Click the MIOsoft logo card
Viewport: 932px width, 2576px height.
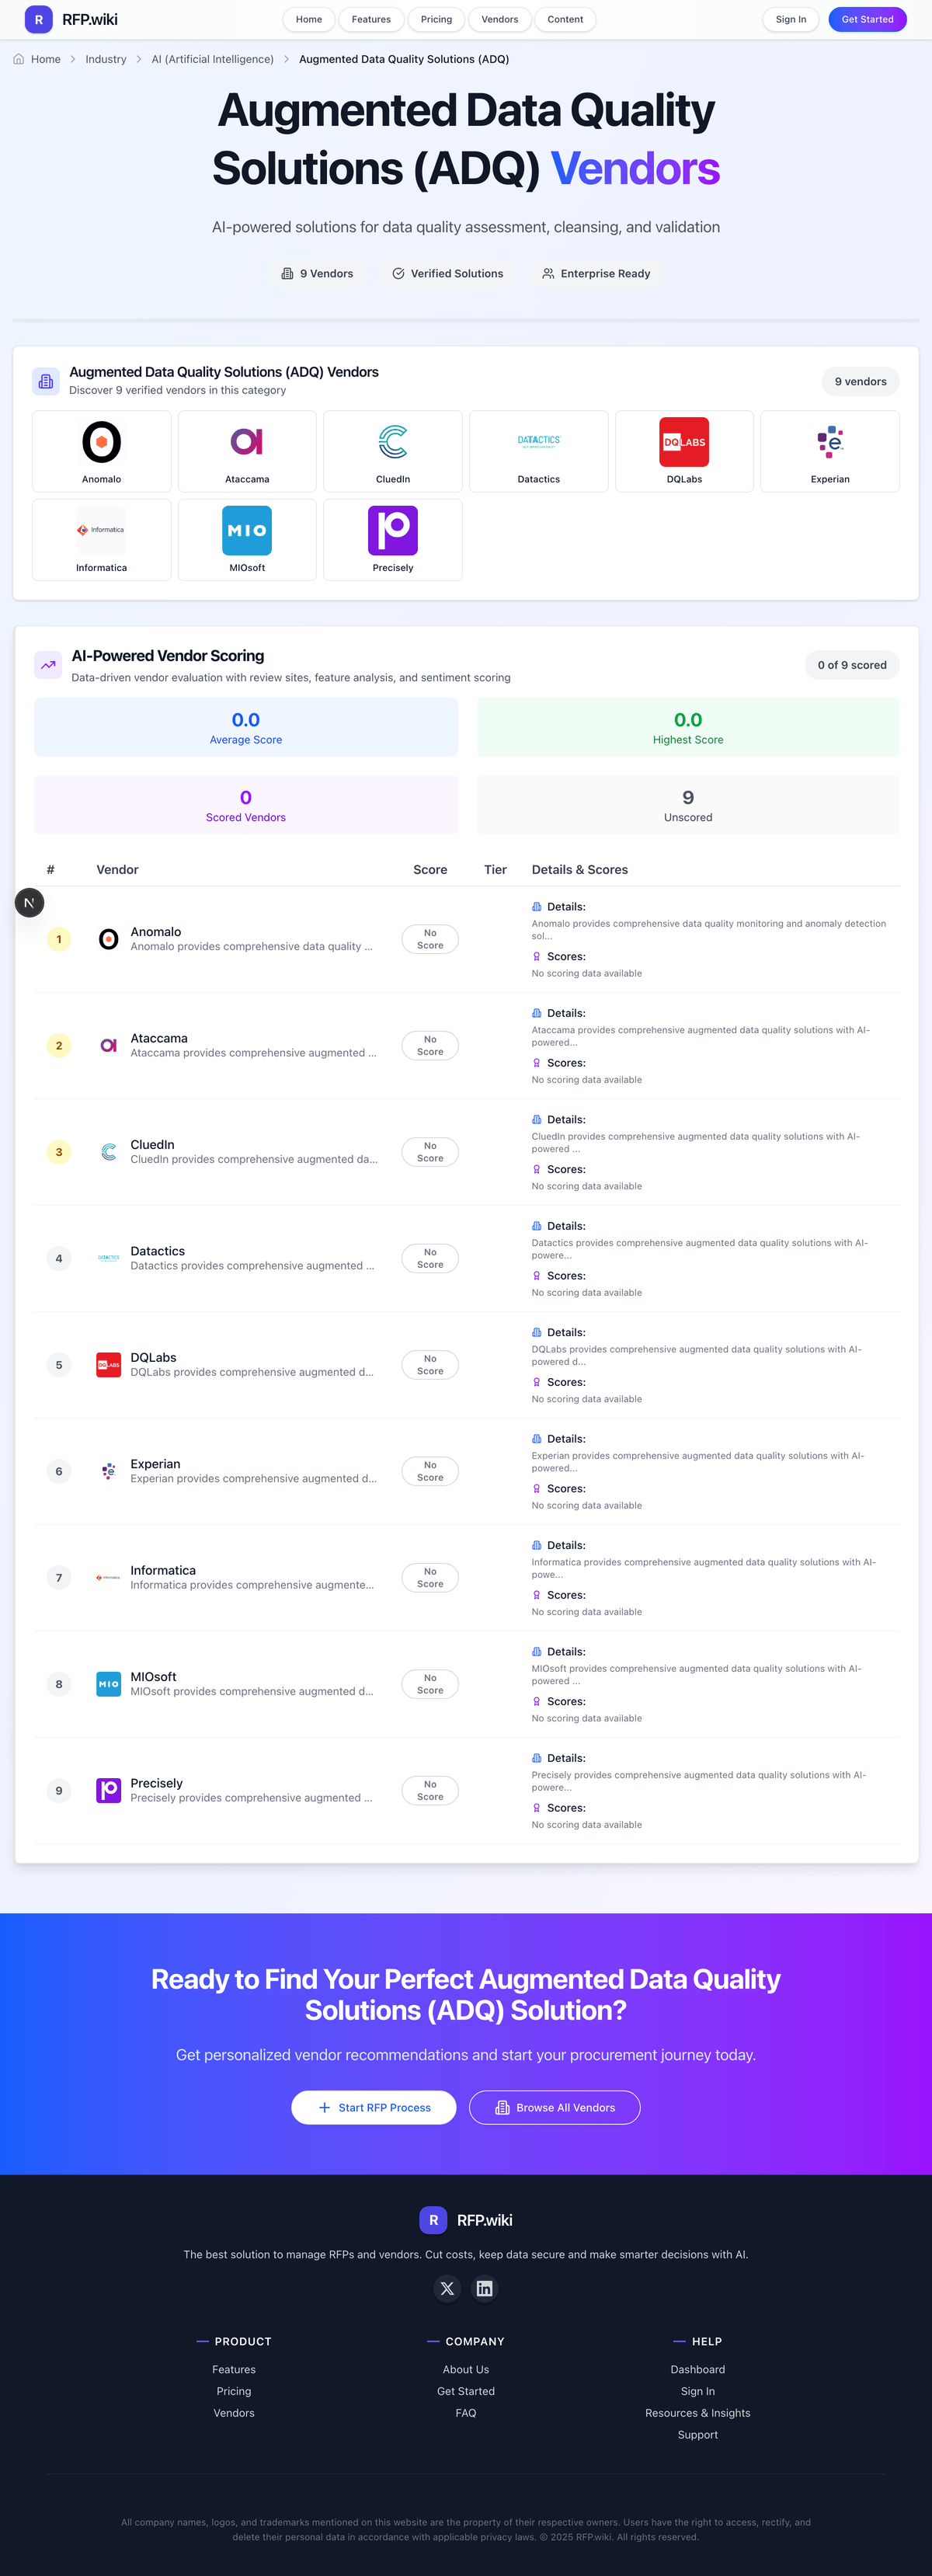247,539
